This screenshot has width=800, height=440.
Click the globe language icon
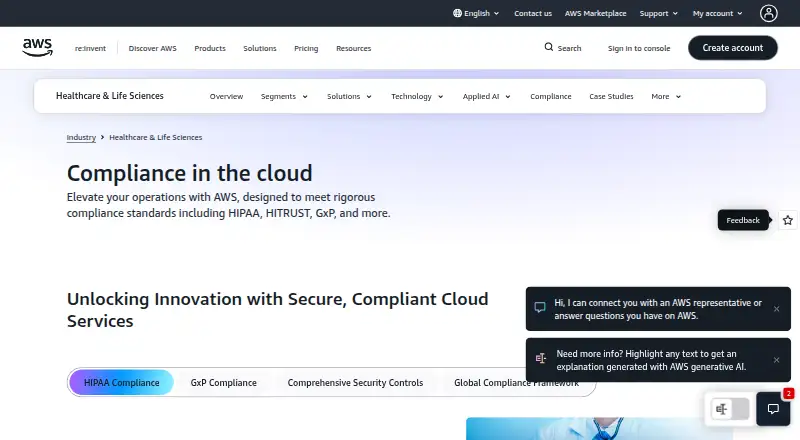[457, 13]
